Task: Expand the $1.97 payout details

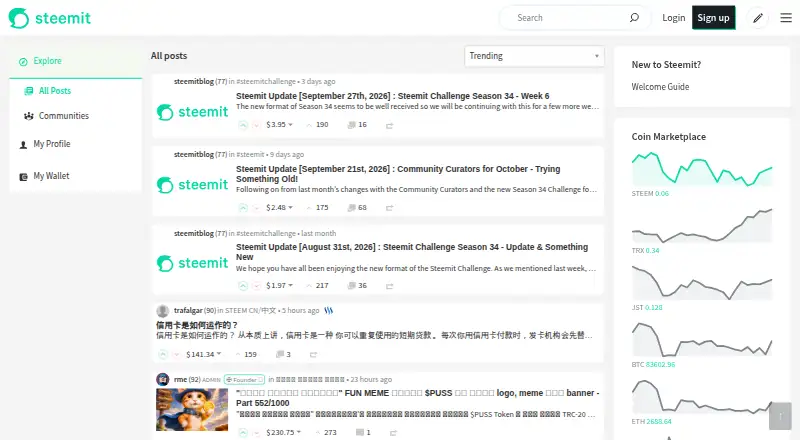Action: (x=279, y=285)
